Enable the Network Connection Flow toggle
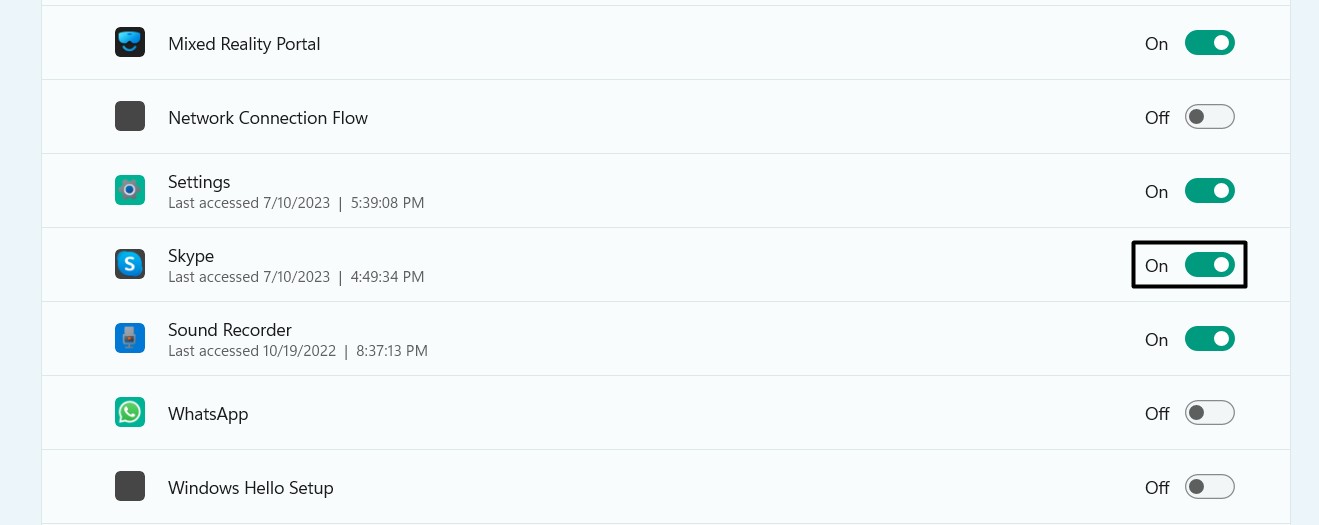This screenshot has height=525, width=1319. pos(1209,117)
